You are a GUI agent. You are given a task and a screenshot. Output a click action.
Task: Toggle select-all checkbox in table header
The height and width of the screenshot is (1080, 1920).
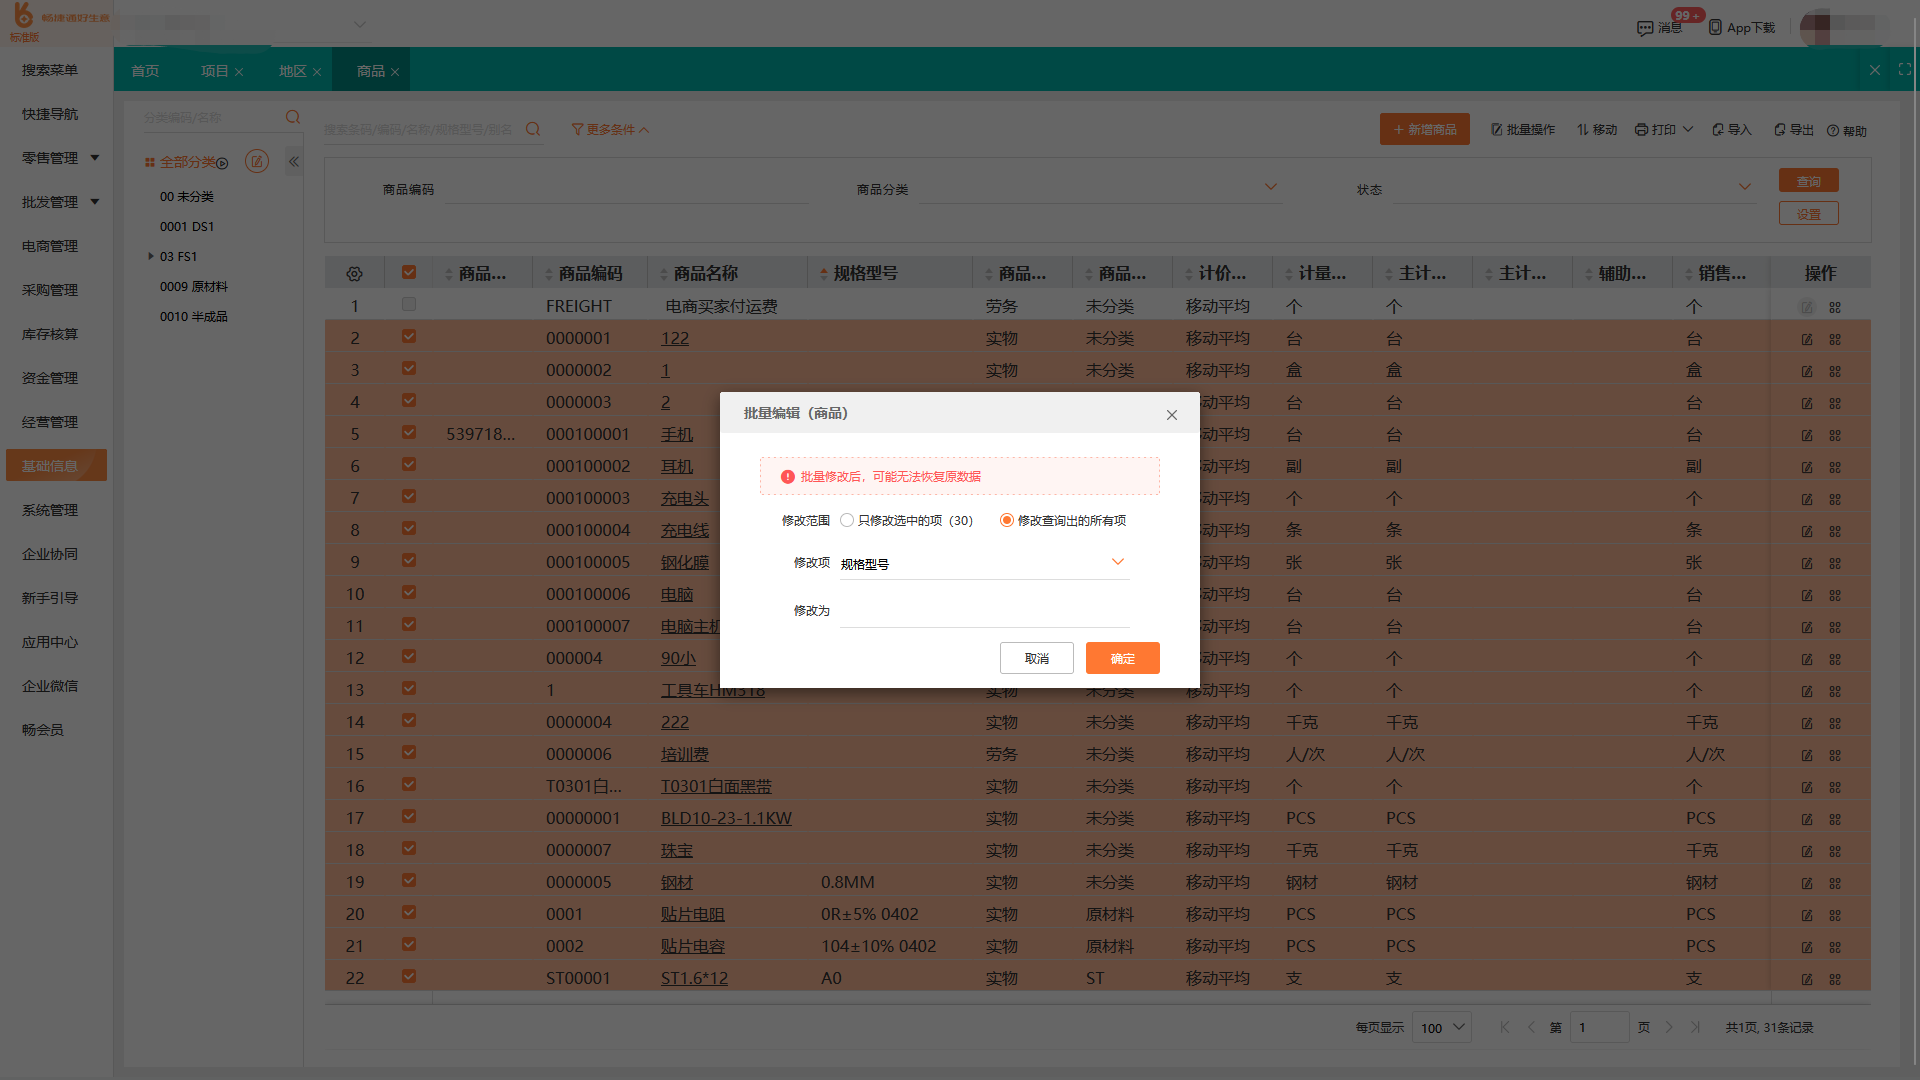[409, 272]
